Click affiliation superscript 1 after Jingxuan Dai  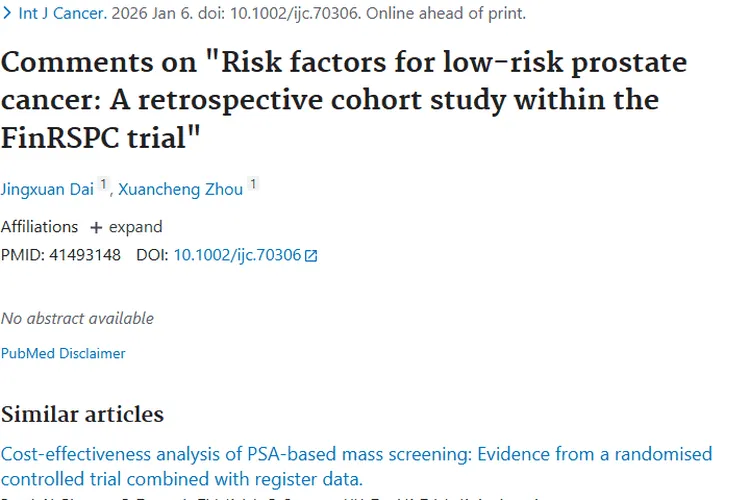click(x=103, y=184)
